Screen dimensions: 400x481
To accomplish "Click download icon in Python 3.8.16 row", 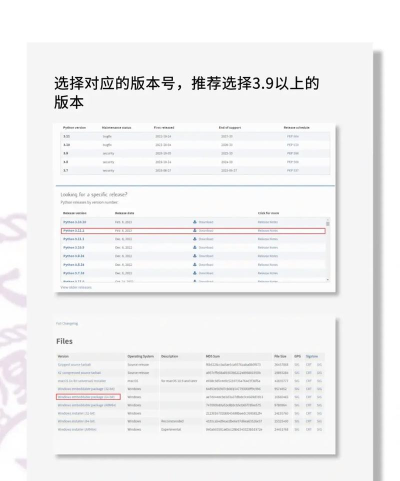I will 195,264.
